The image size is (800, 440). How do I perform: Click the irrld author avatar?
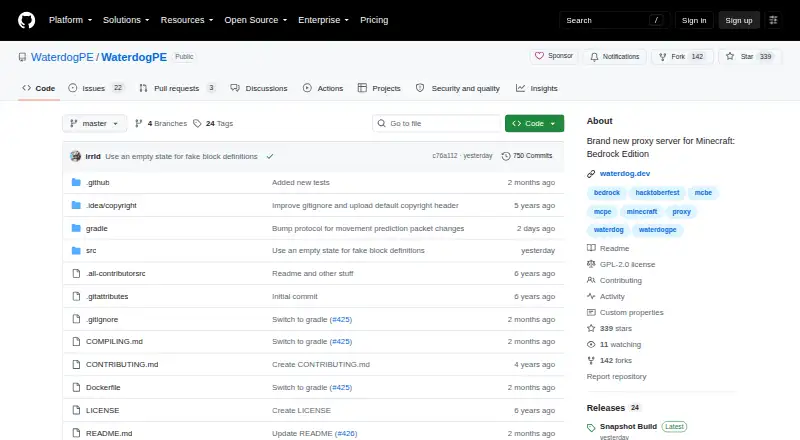76,156
